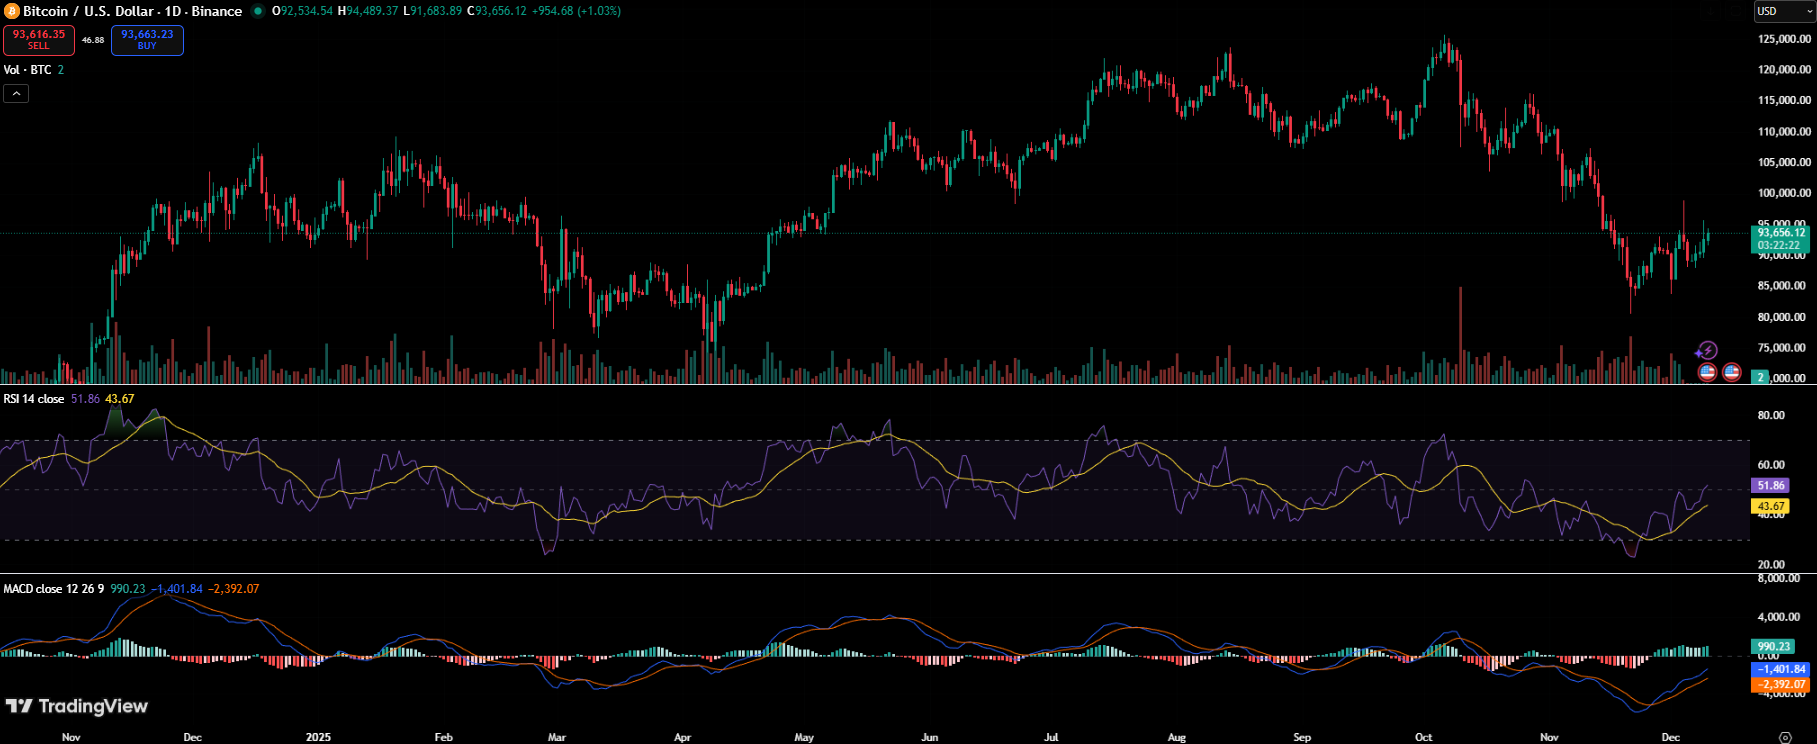The width and height of the screenshot is (1817, 744).
Task: Click the left US flag event marker
Action: coord(1707,372)
